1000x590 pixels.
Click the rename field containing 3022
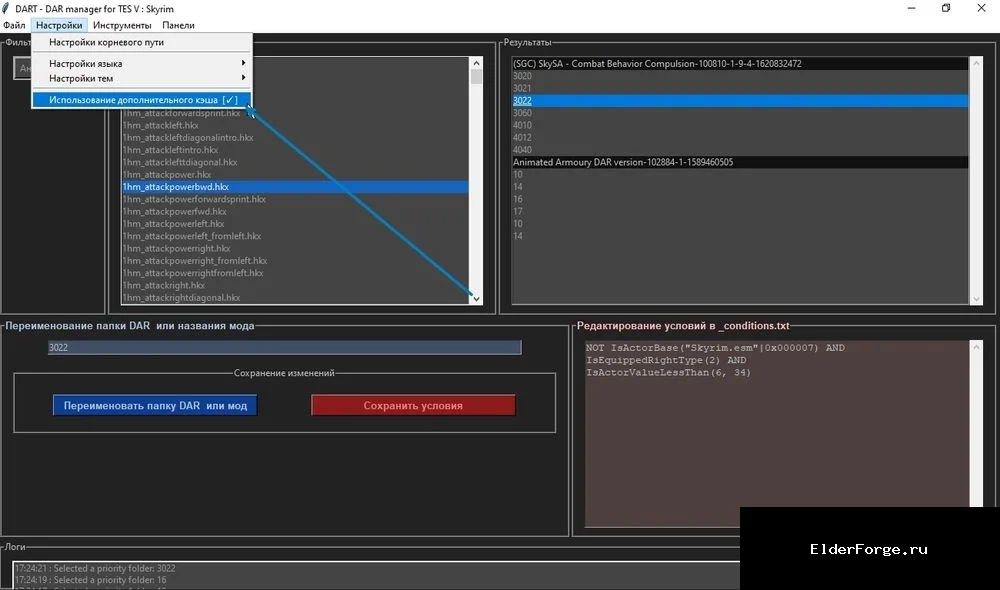pos(284,347)
